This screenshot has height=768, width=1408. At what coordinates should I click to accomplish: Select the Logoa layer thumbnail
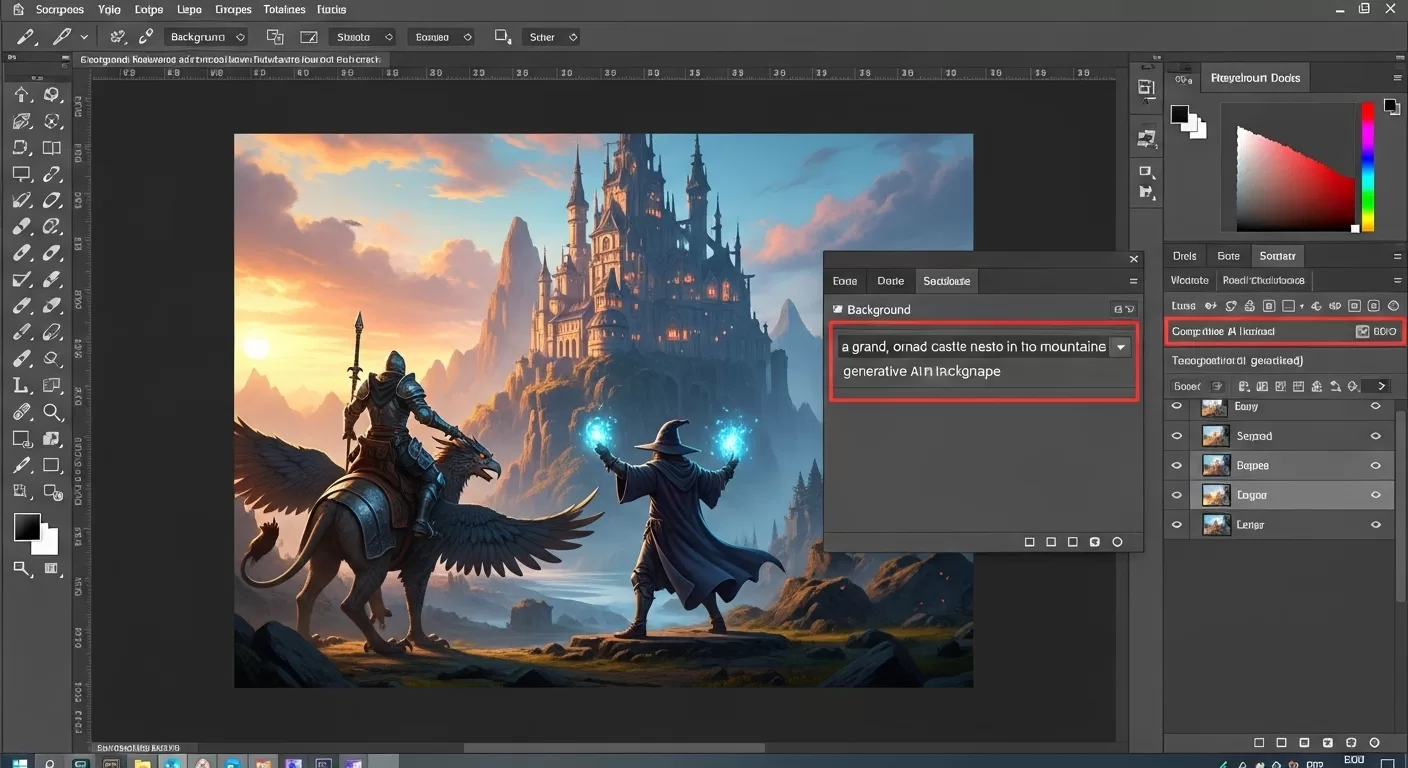(x=1215, y=494)
